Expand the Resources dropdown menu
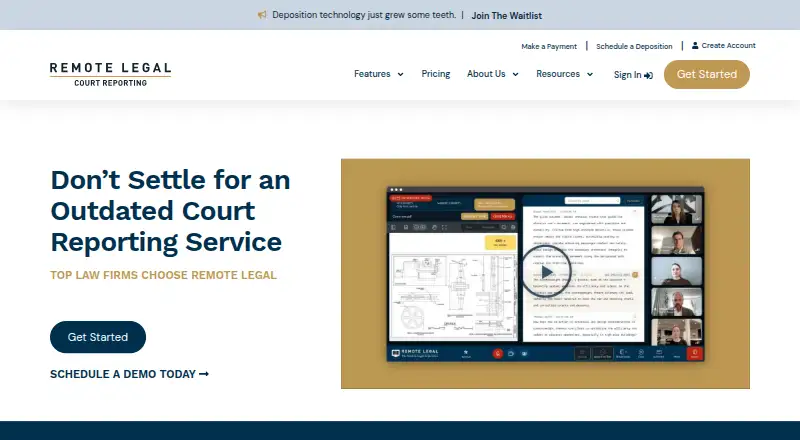Viewport: 800px width, 440px height. (x=564, y=74)
